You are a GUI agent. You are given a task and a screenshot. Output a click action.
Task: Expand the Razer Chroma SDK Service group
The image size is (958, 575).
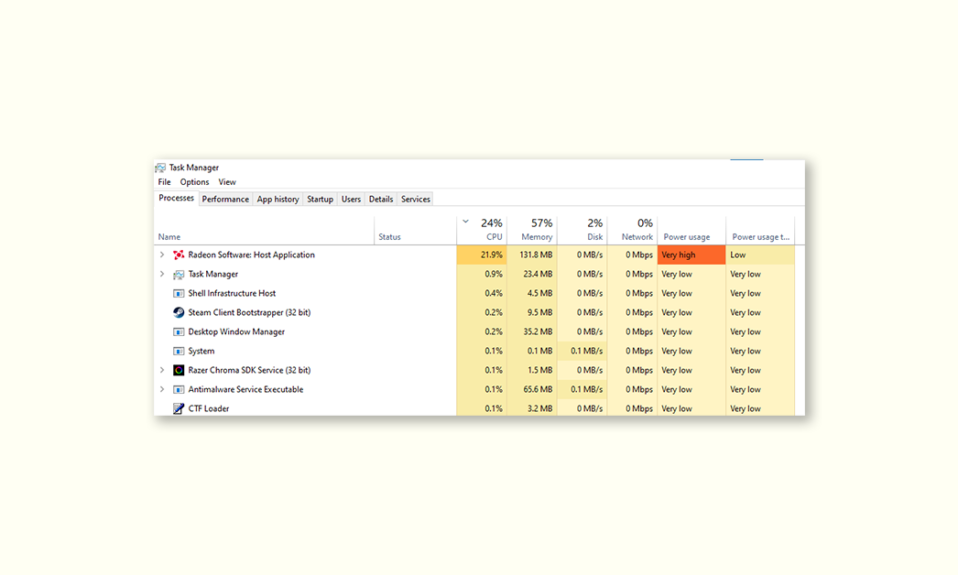click(162, 370)
